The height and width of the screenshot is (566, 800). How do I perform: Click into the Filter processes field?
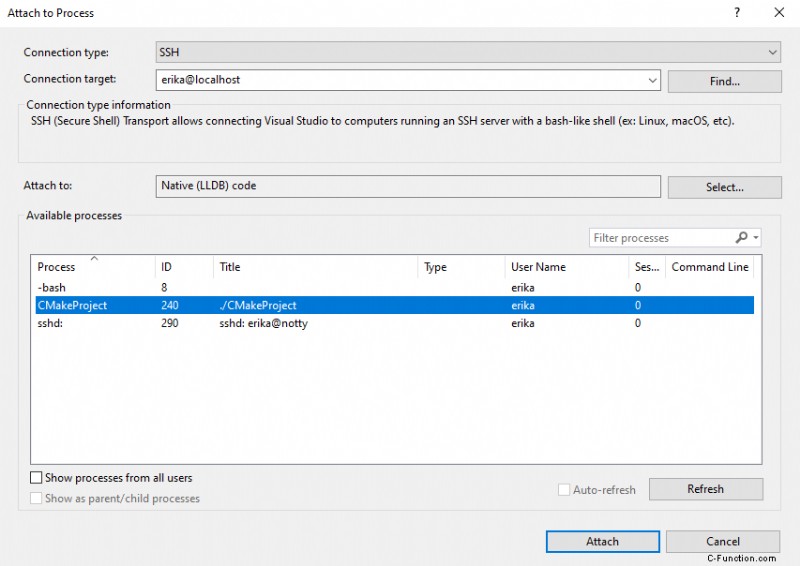tap(660, 238)
